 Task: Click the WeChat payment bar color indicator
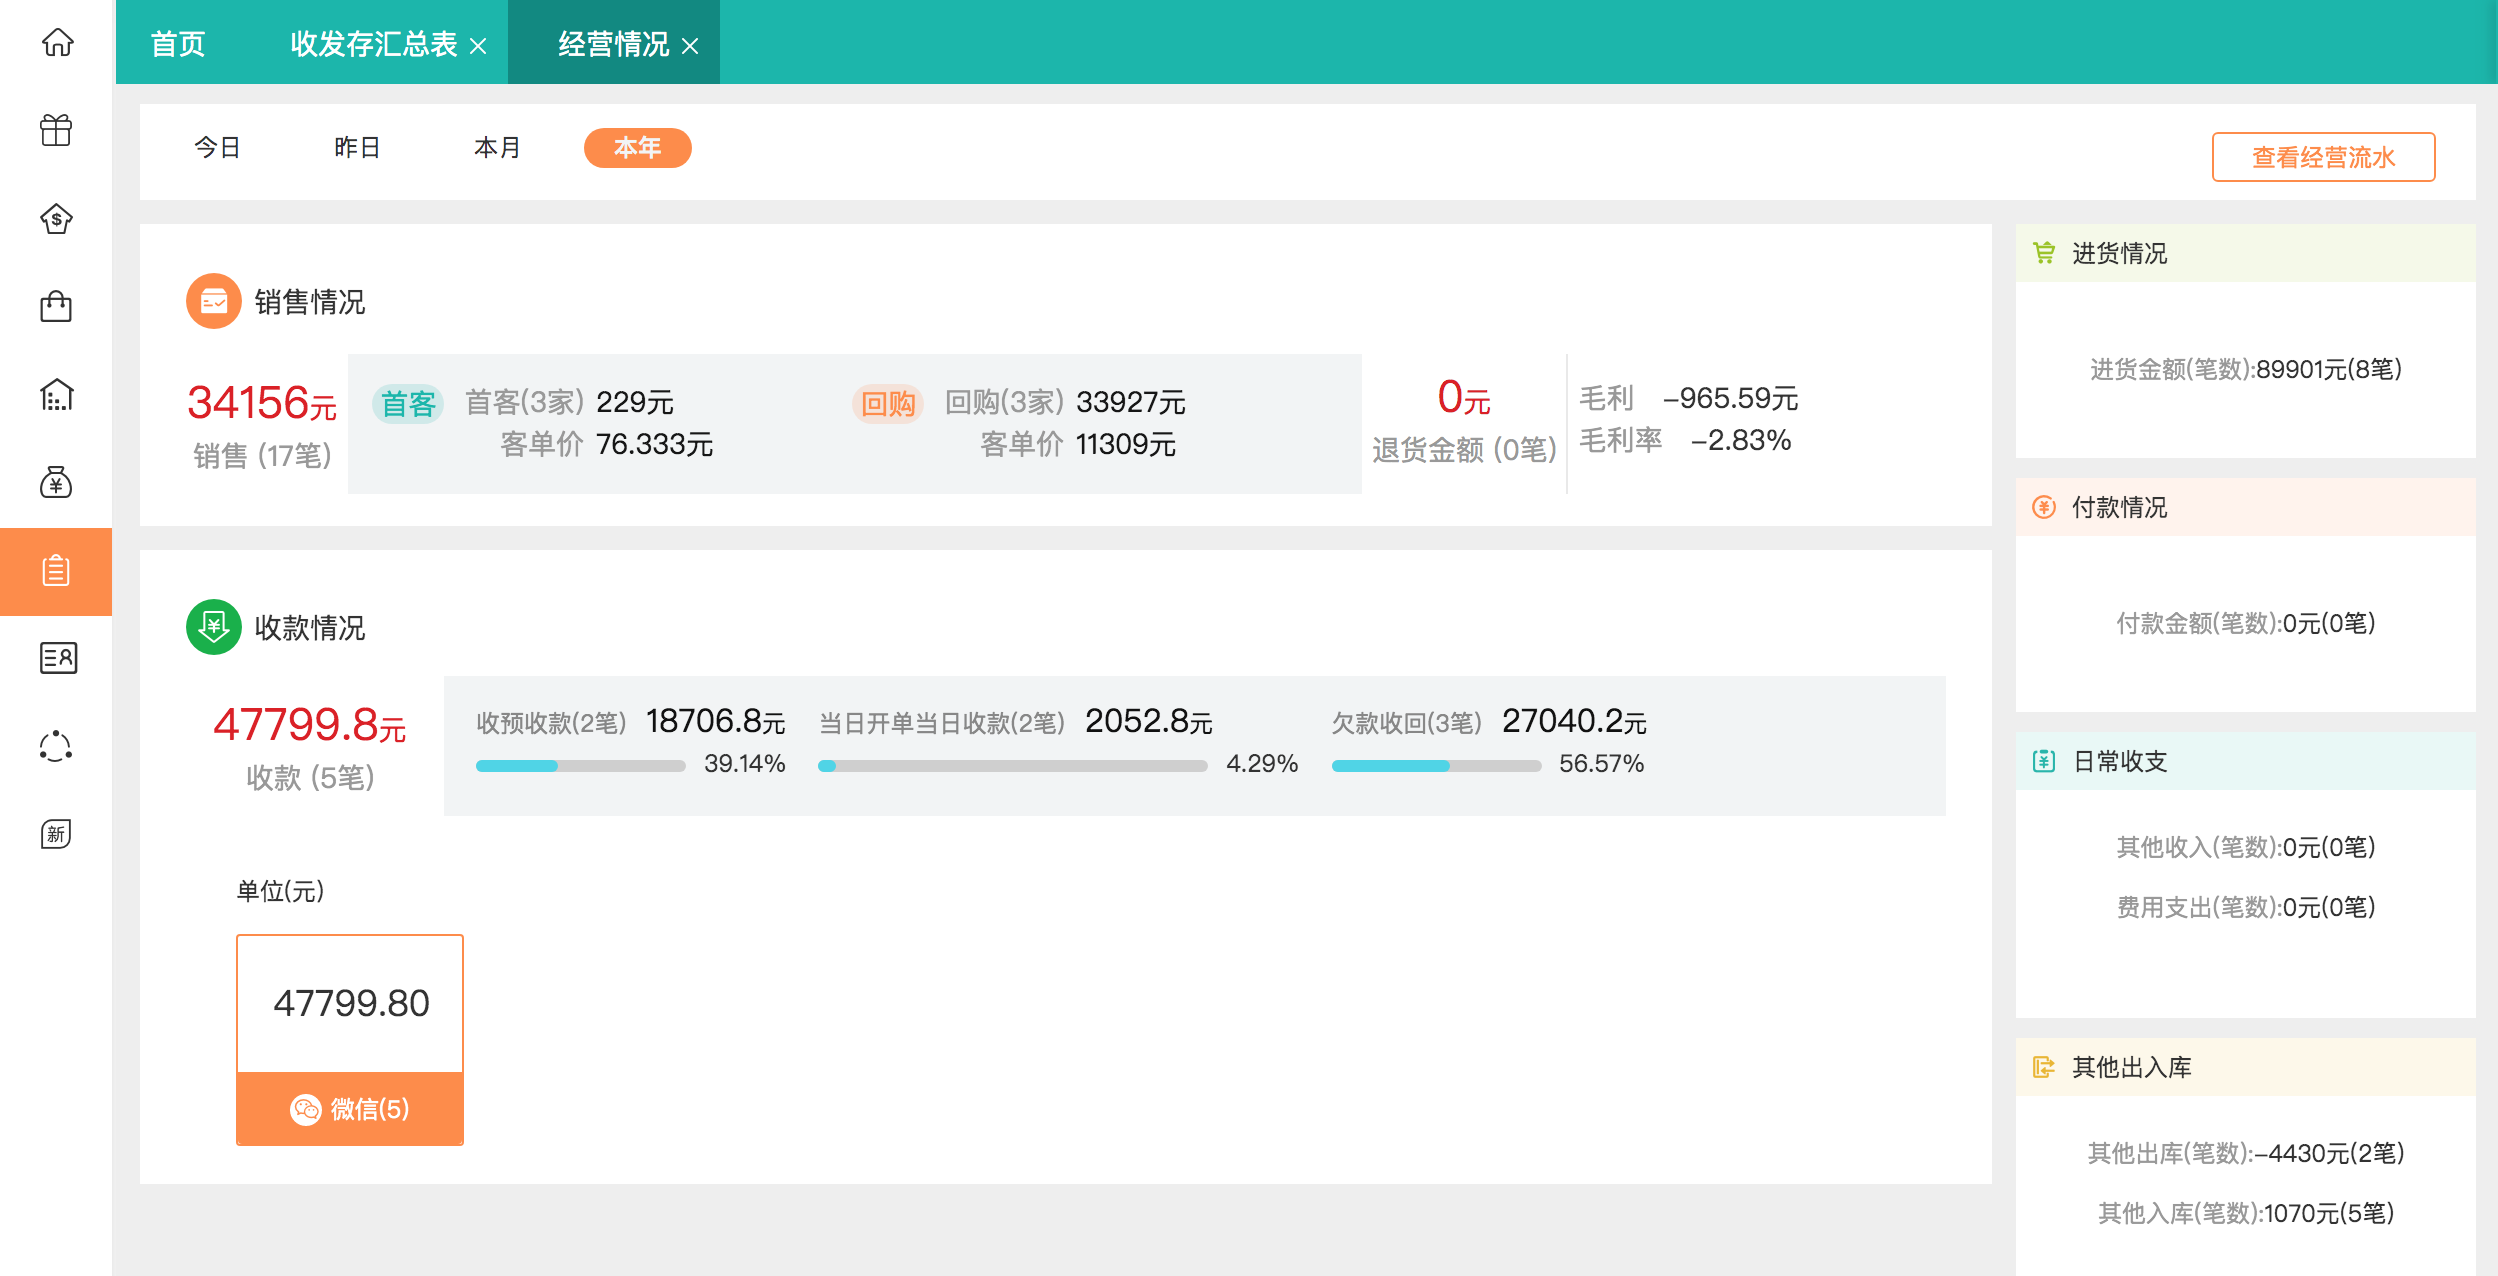(350, 1108)
